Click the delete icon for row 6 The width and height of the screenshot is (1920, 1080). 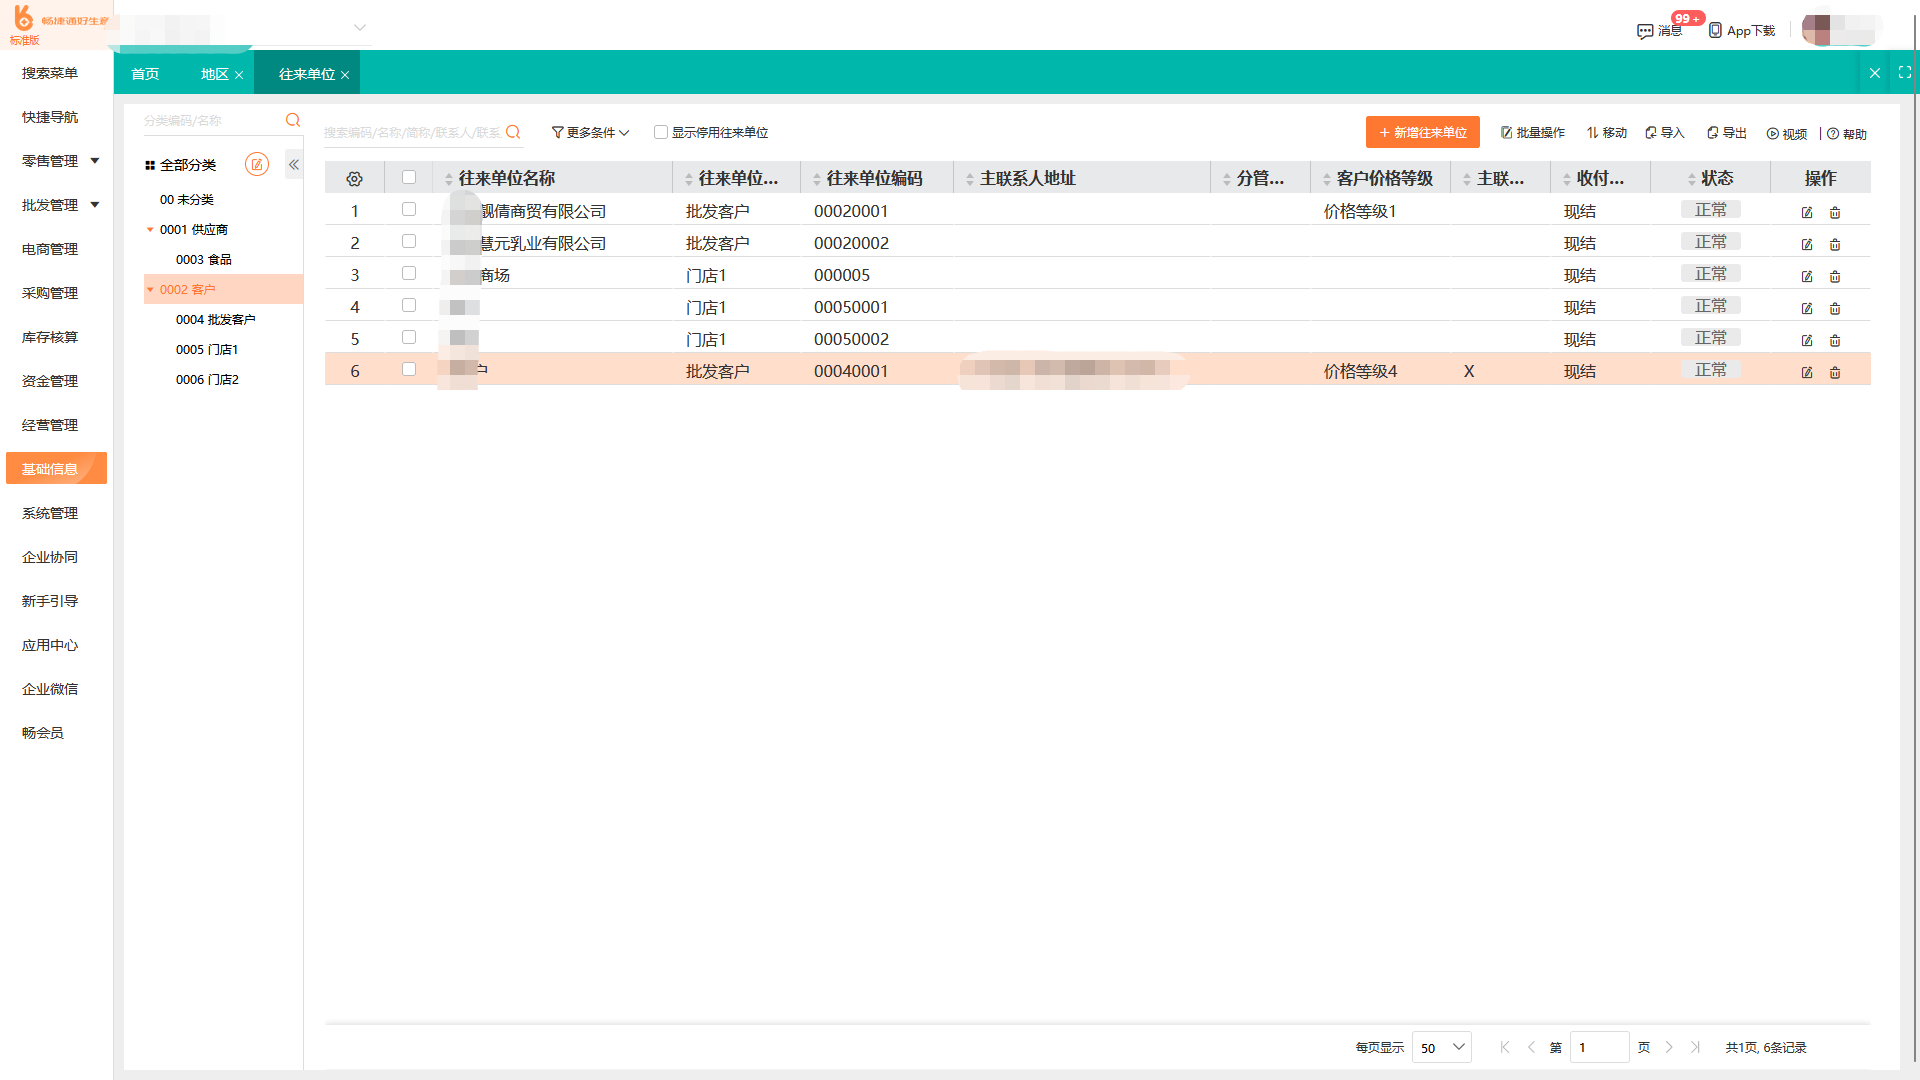point(1834,371)
